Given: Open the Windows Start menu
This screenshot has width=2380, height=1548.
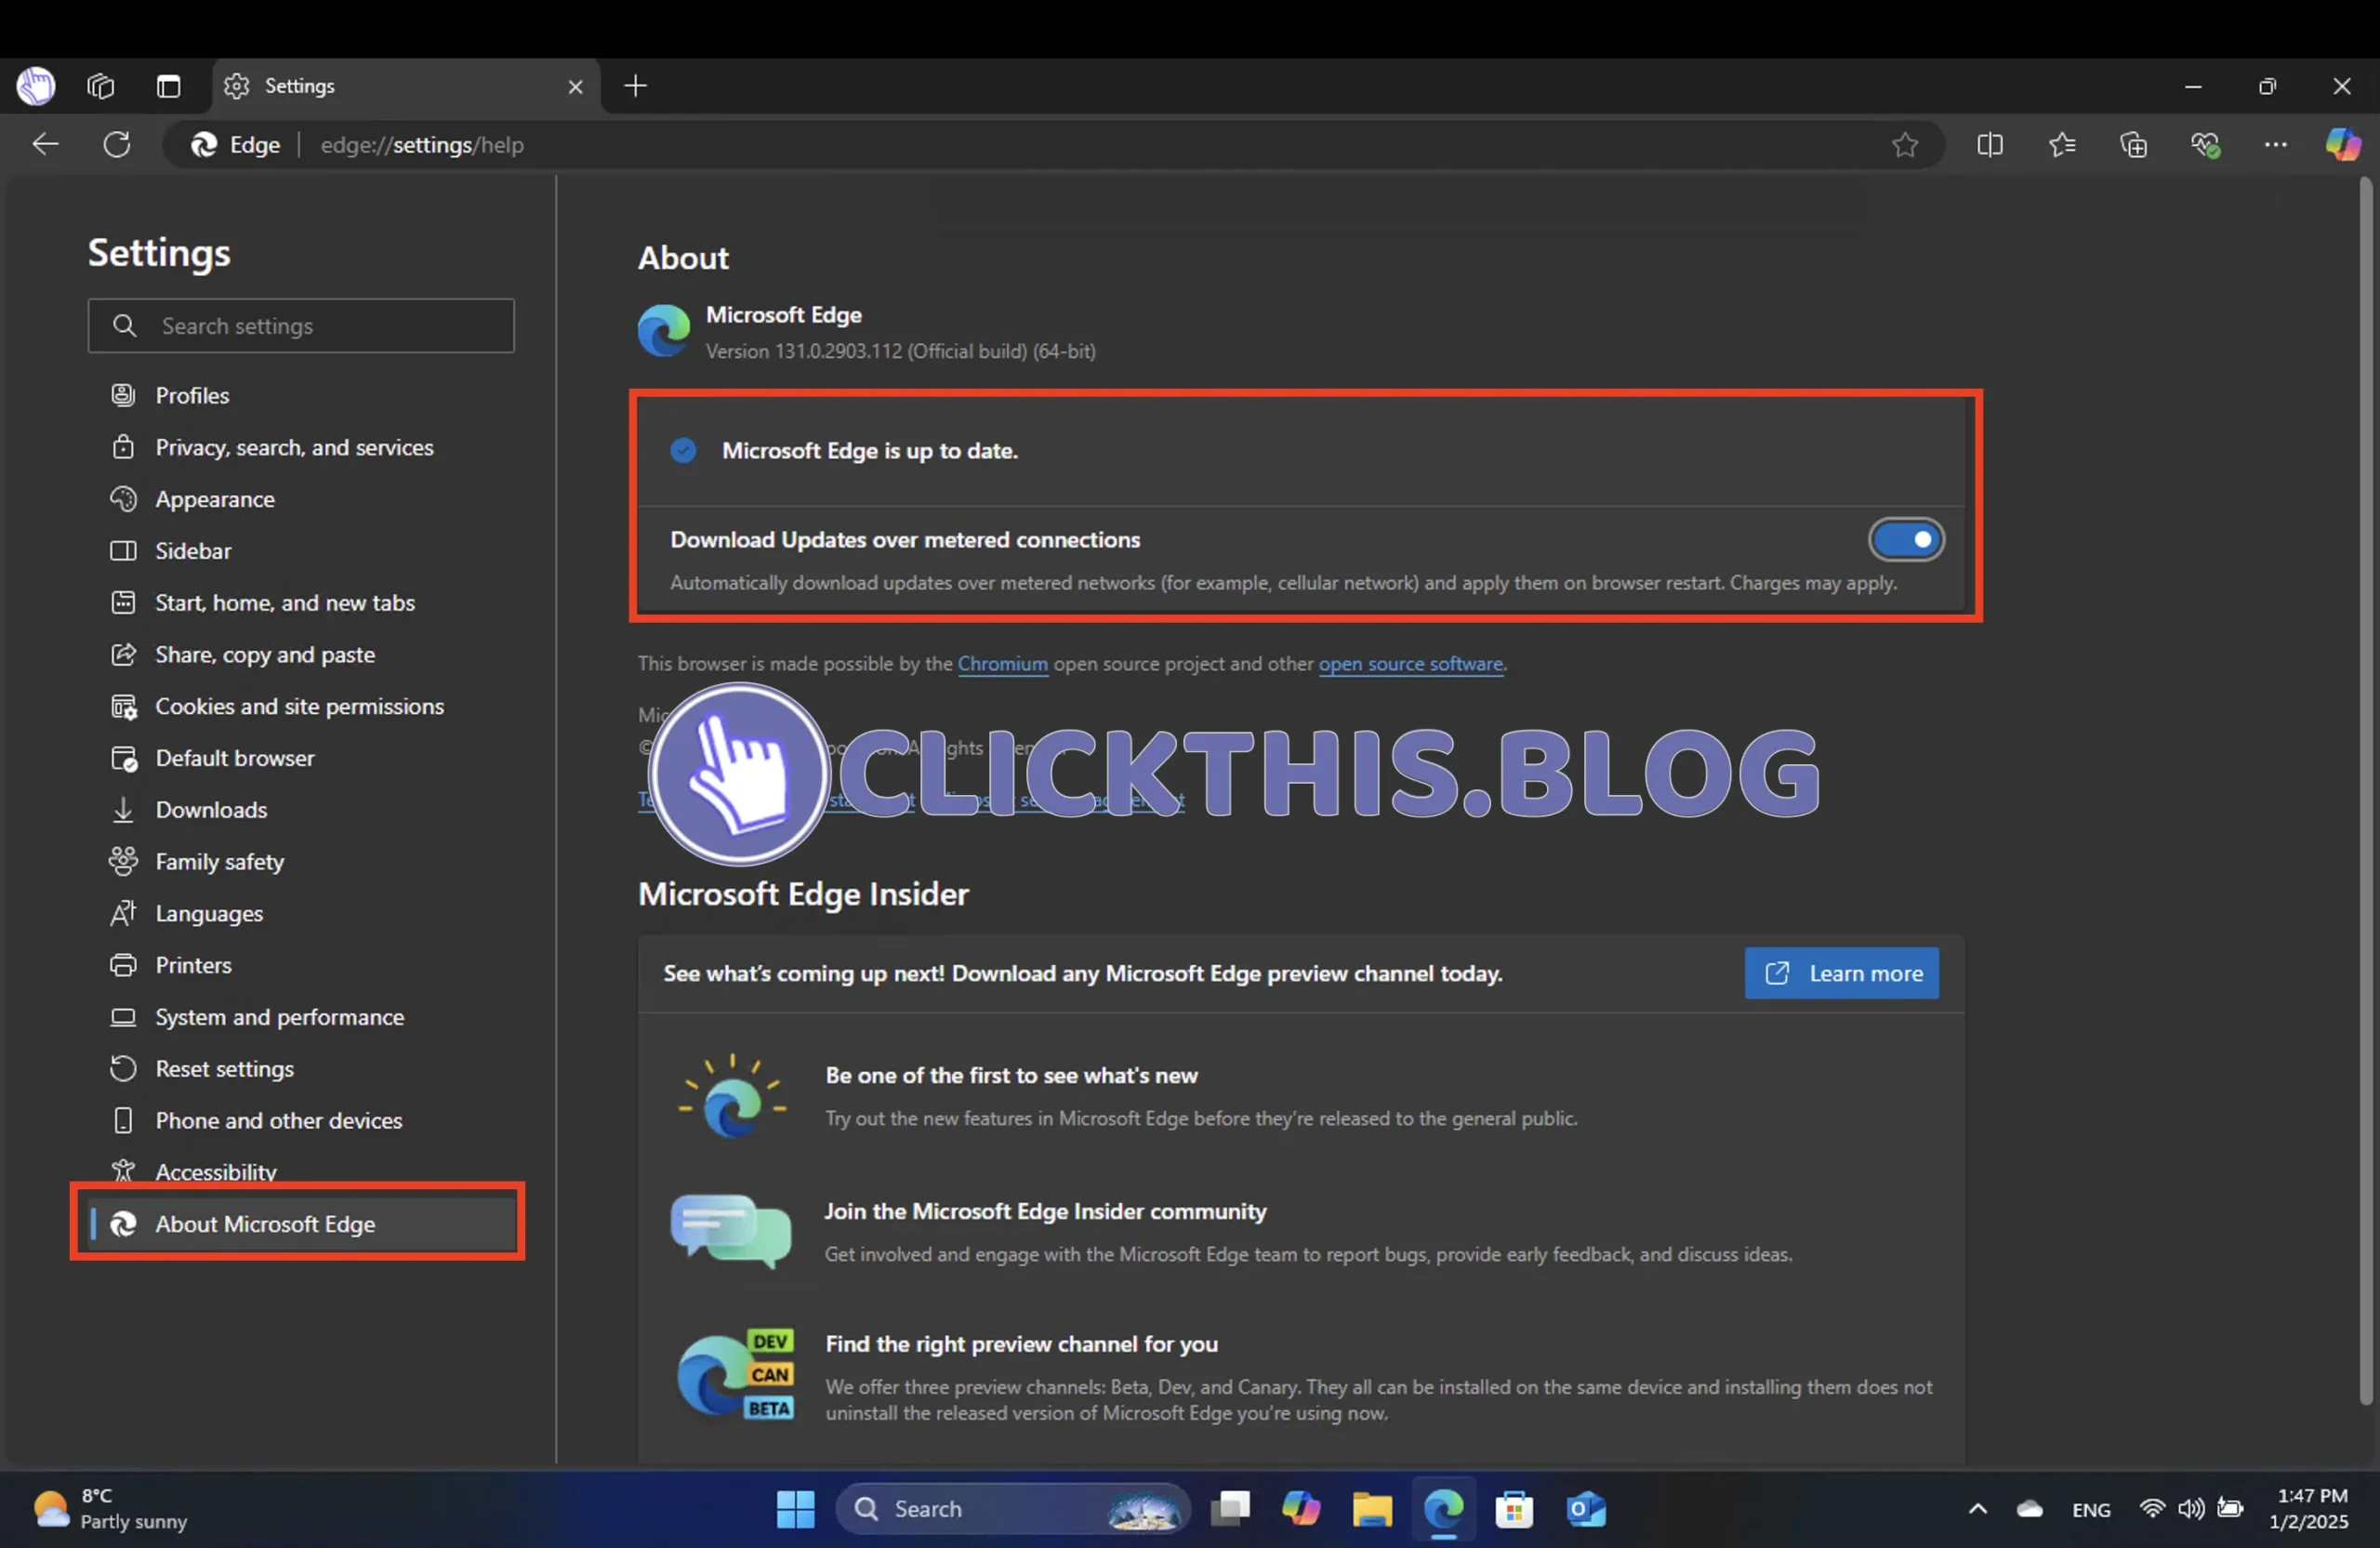Looking at the screenshot, I should point(796,1509).
